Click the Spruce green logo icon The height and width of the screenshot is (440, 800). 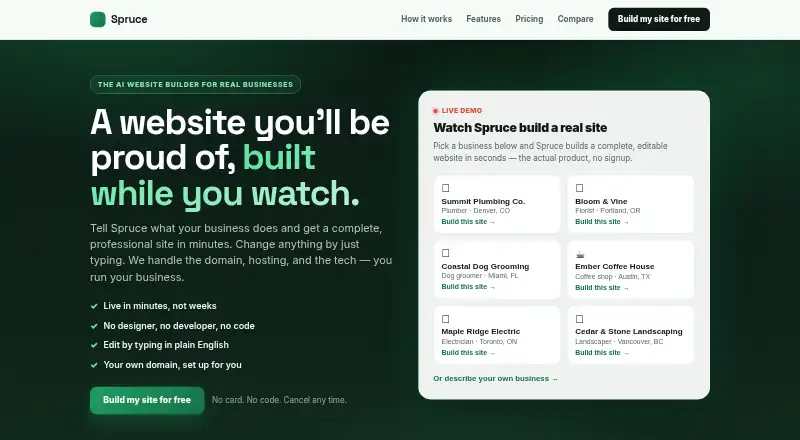pos(97,19)
